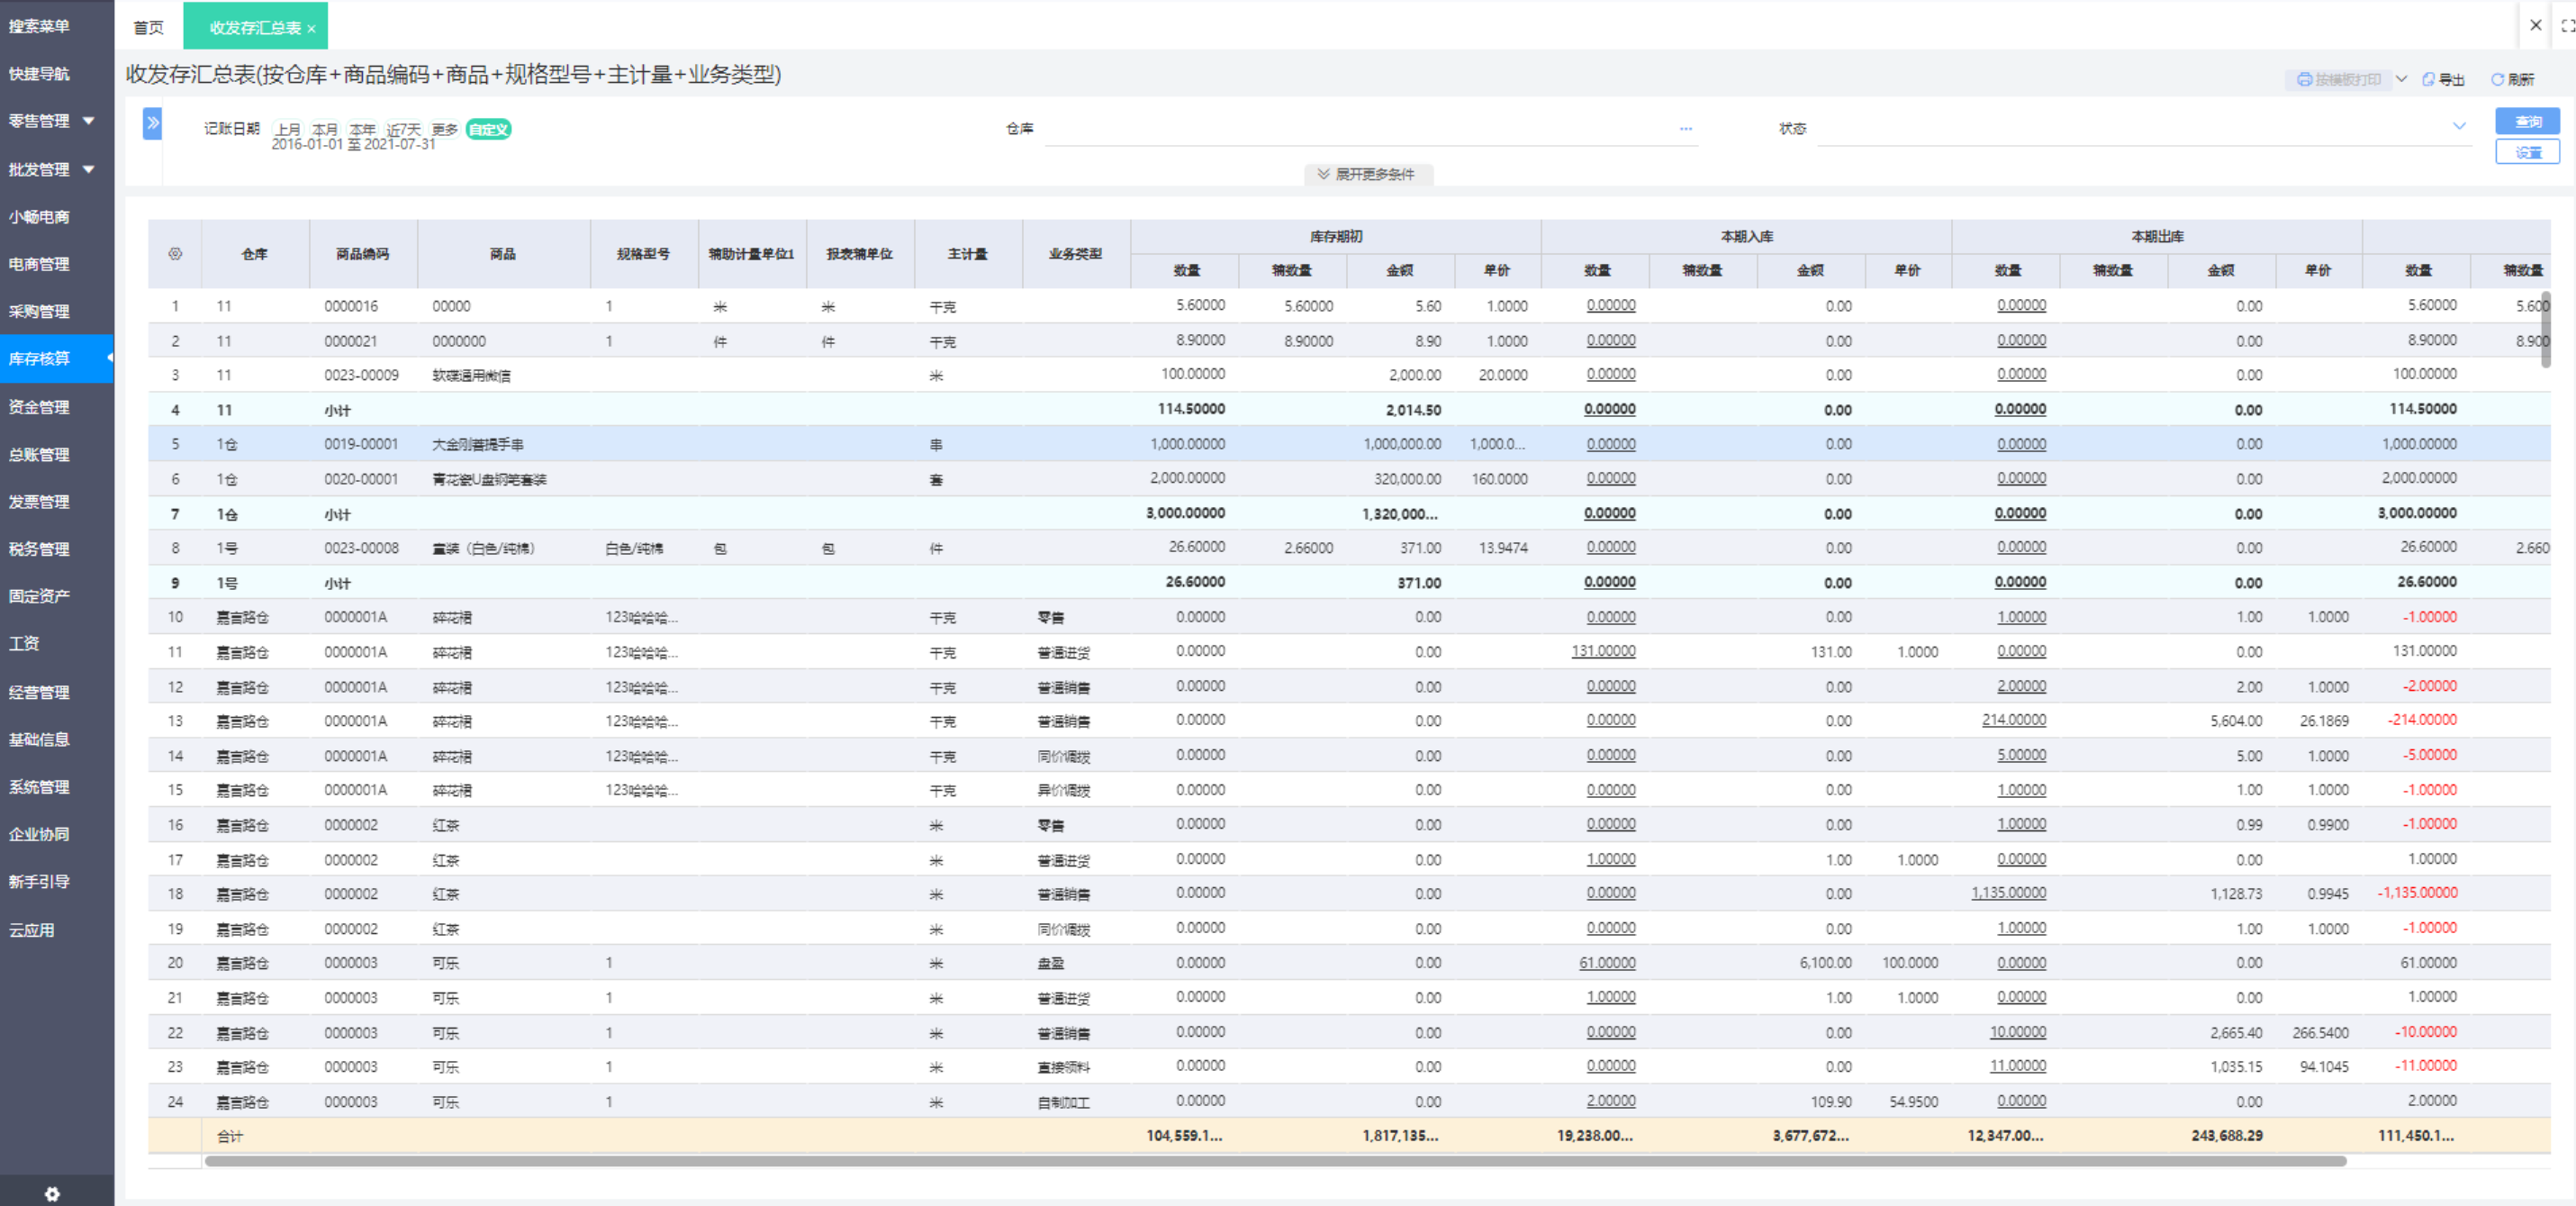
Task: Click row 4 仓库 11 subtotal row
Action: 657,409
